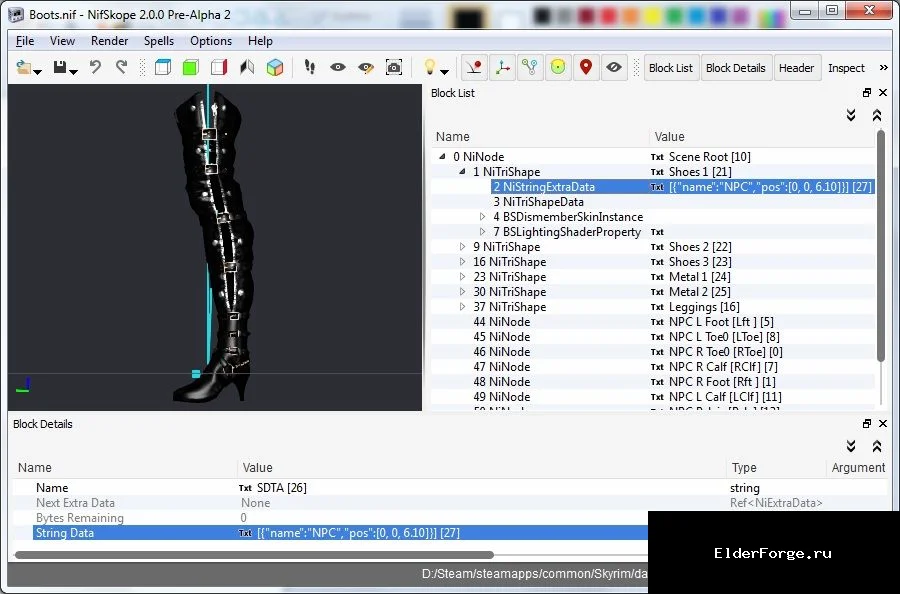900x594 pixels.
Task: Click the camera screenshot icon
Action: pos(394,68)
